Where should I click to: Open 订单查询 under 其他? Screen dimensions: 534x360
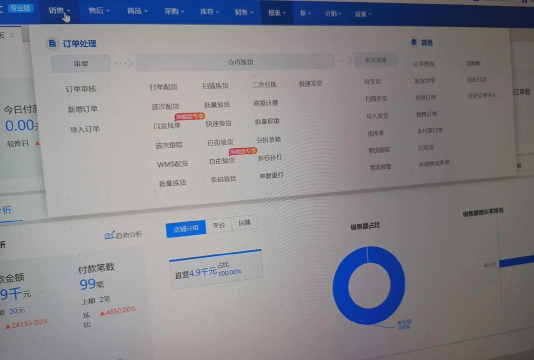tap(424, 64)
